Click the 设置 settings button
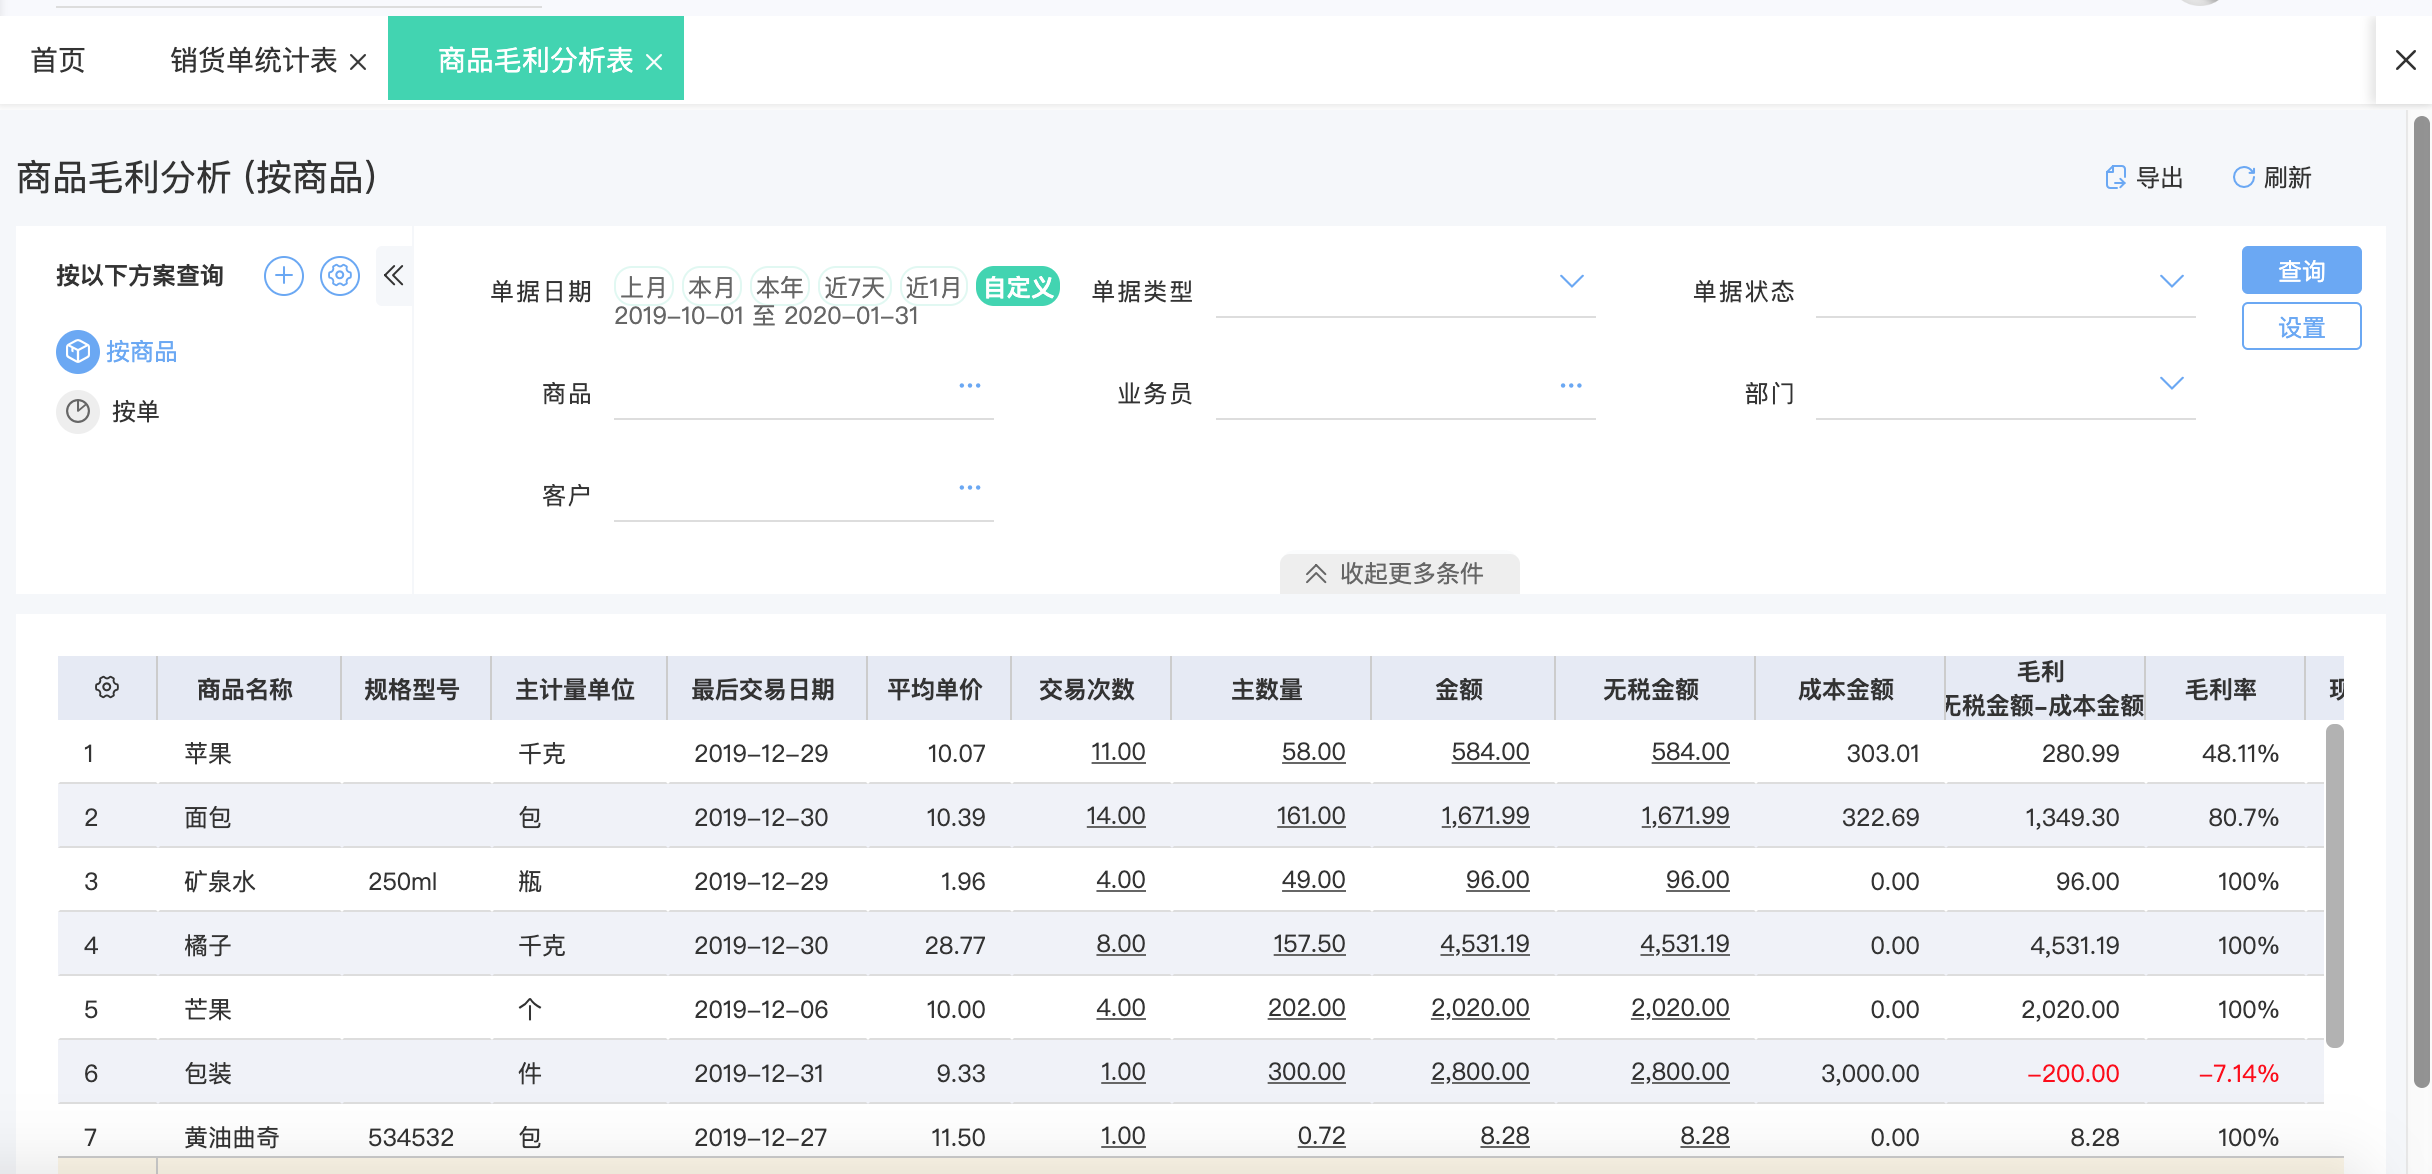The image size is (2432, 1174). [x=2302, y=326]
